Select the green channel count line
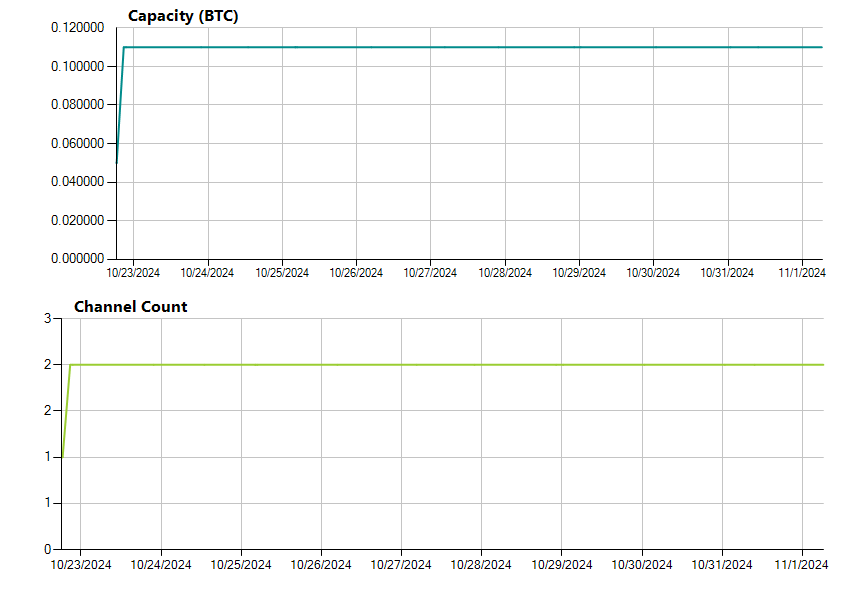This screenshot has height=600, width=860. pyautogui.click(x=450, y=363)
